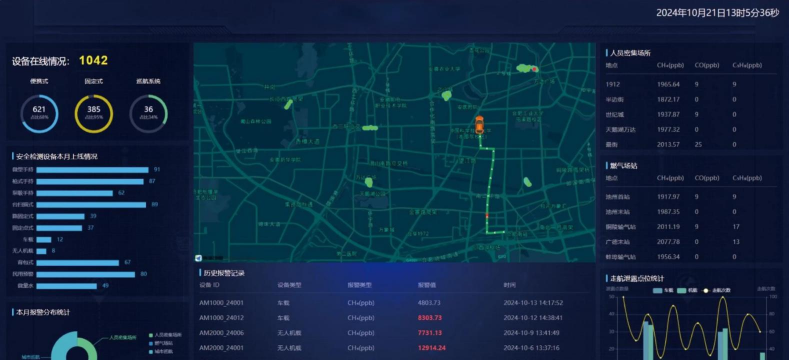The height and width of the screenshot is (360, 789).
Task: Select alarm row AM1000_24012
Action: click(394, 318)
